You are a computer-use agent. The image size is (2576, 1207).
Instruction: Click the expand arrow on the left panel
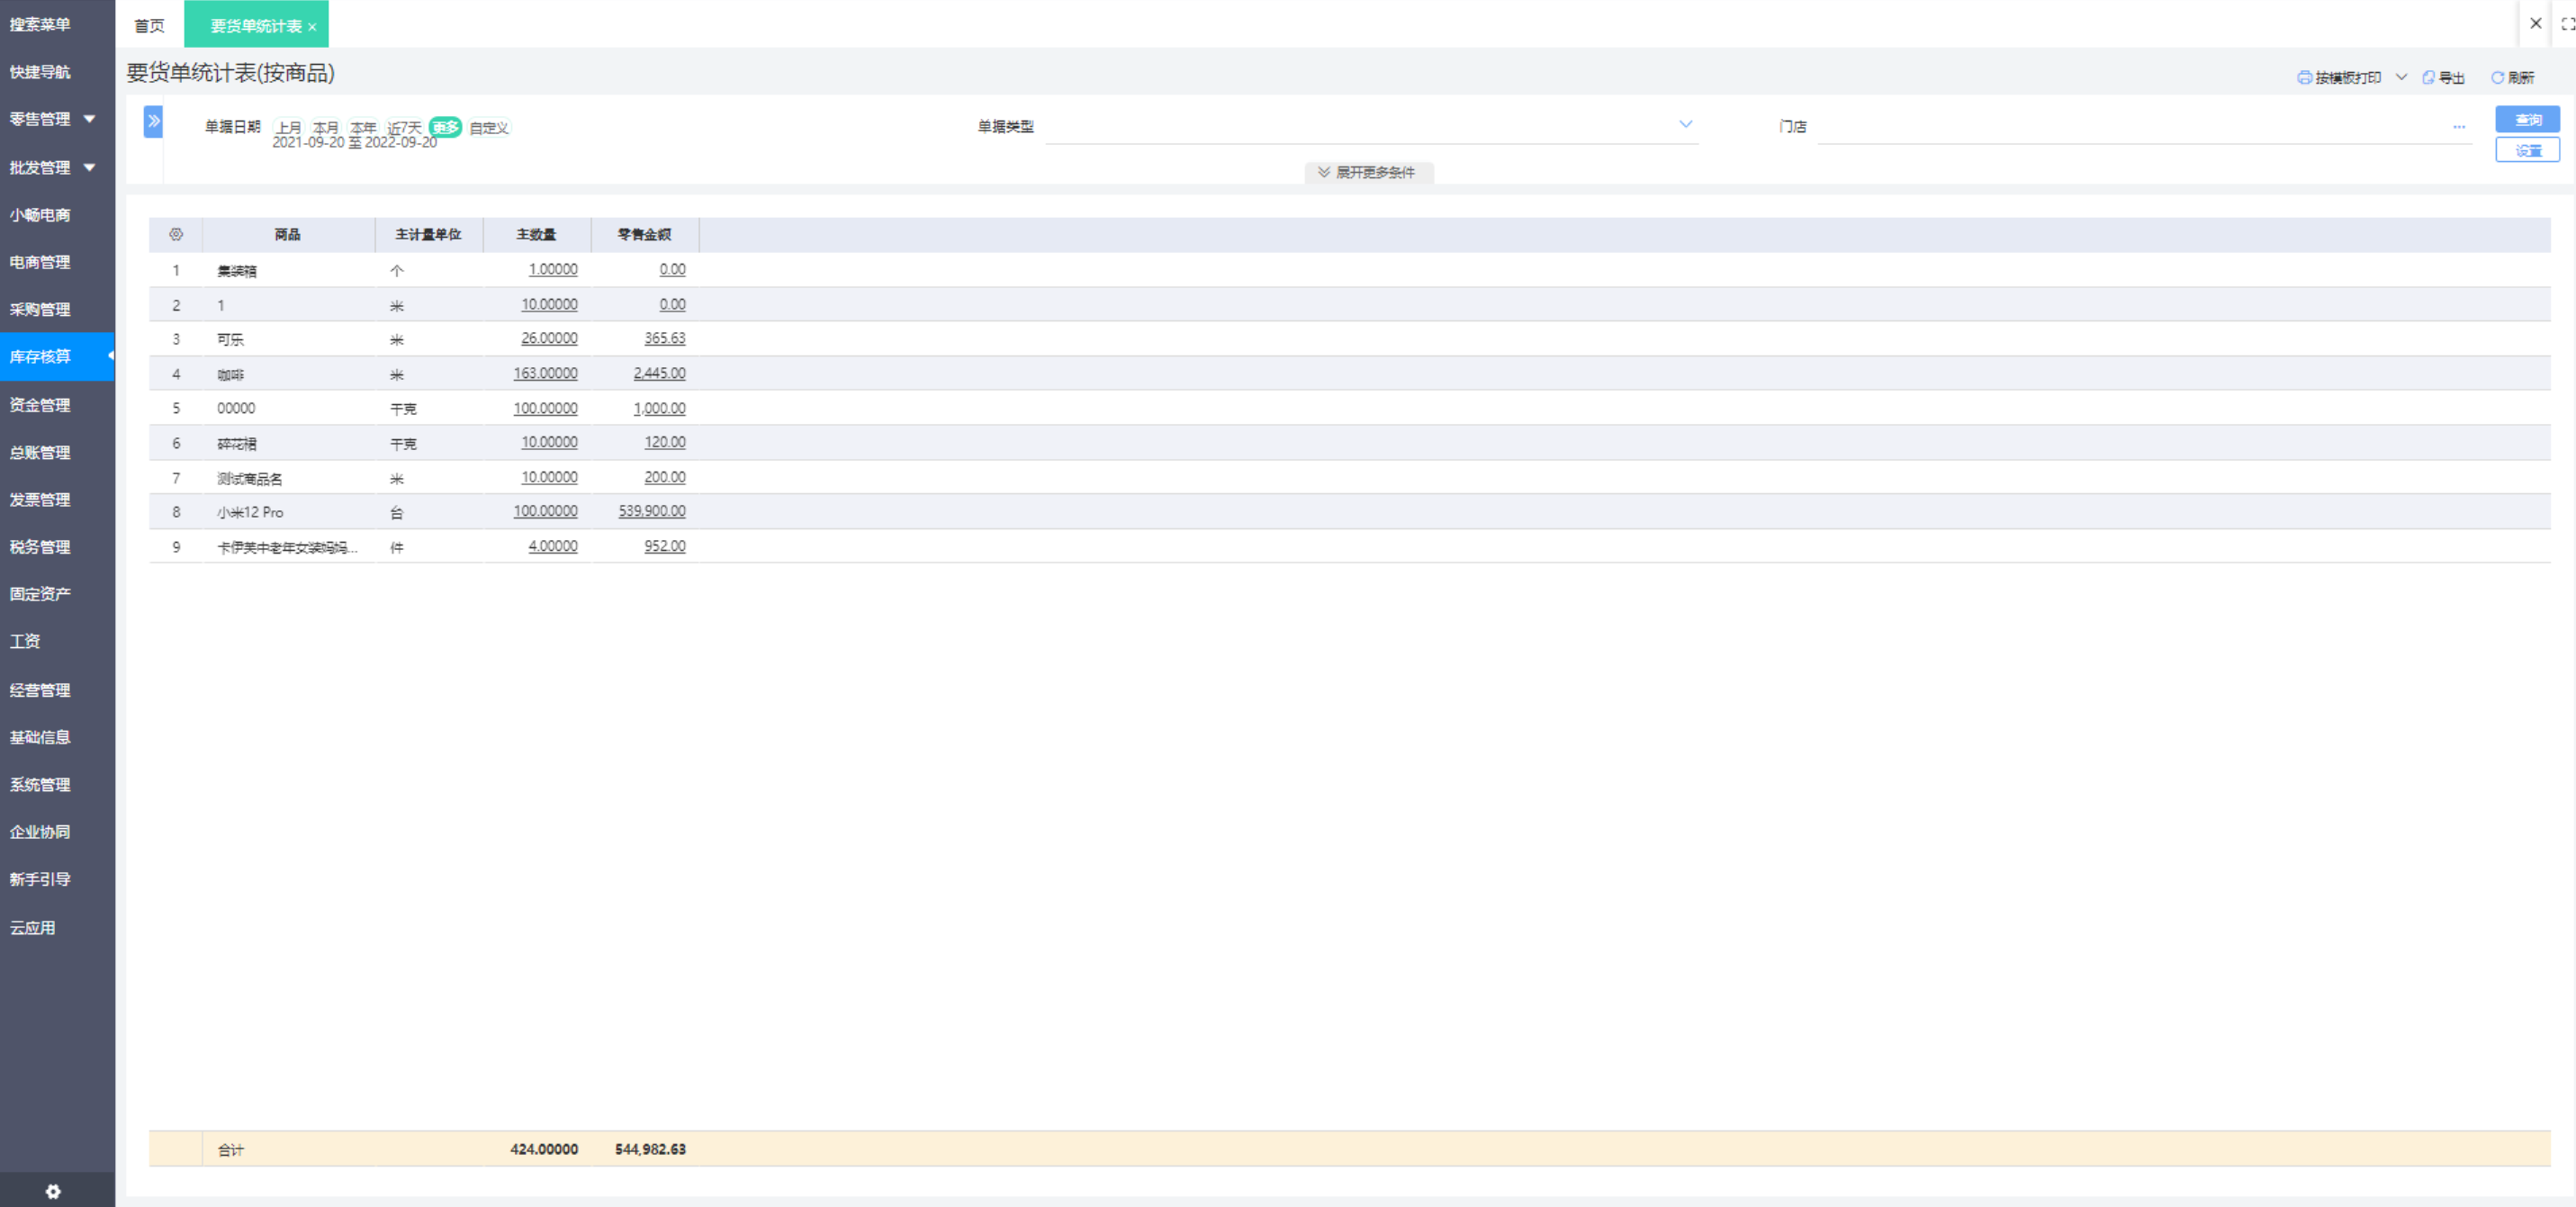[x=153, y=122]
